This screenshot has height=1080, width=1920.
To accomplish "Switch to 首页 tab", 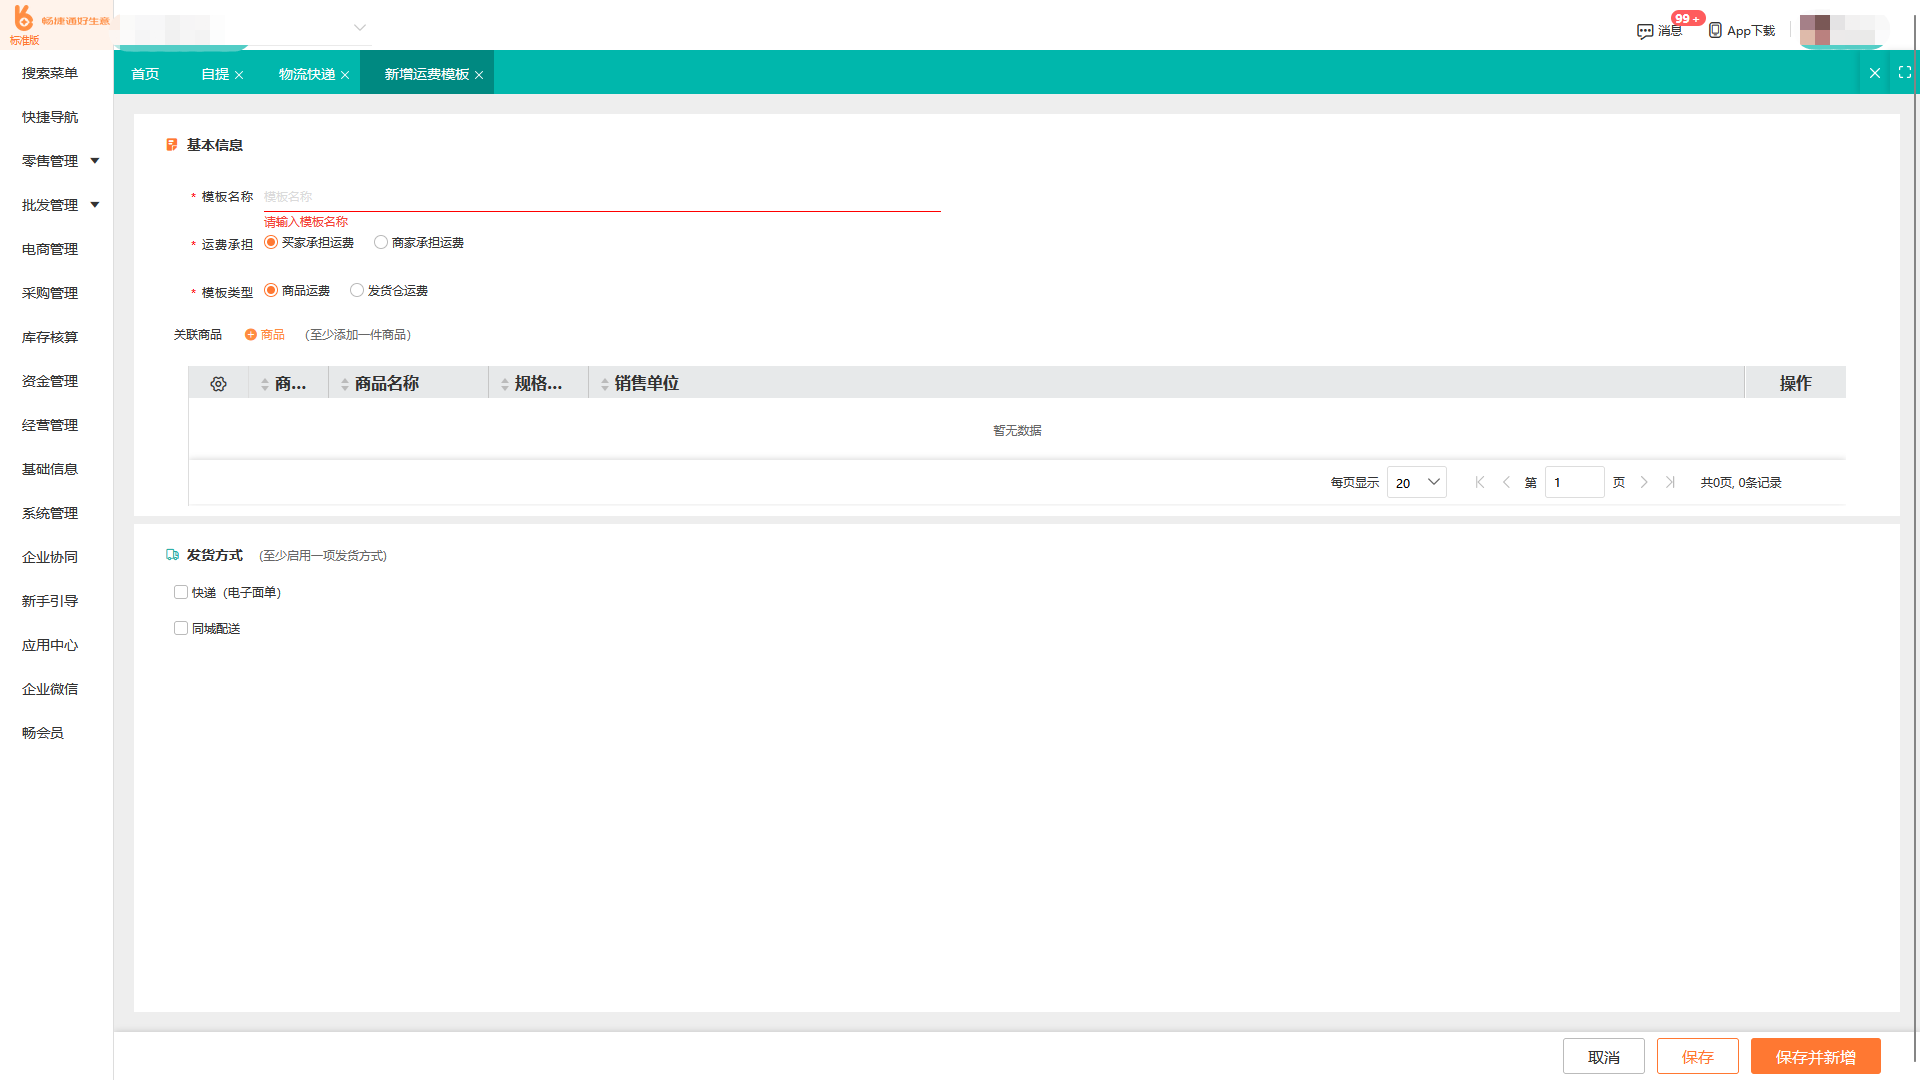I will pyautogui.click(x=146, y=73).
